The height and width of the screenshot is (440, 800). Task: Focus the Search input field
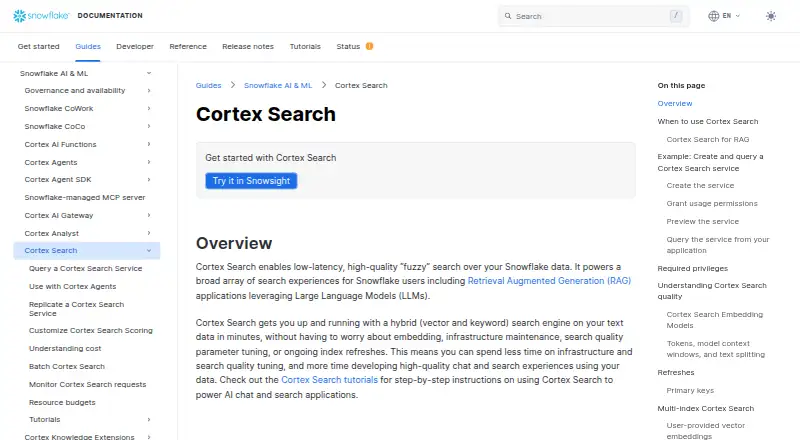[593, 16]
